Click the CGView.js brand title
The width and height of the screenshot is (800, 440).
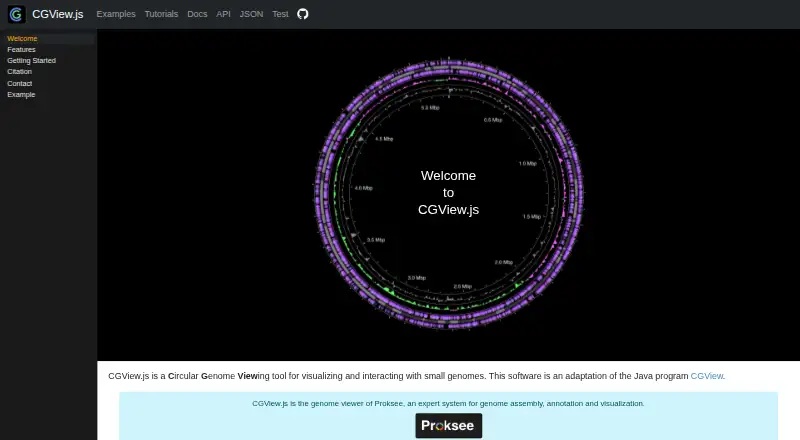58,14
